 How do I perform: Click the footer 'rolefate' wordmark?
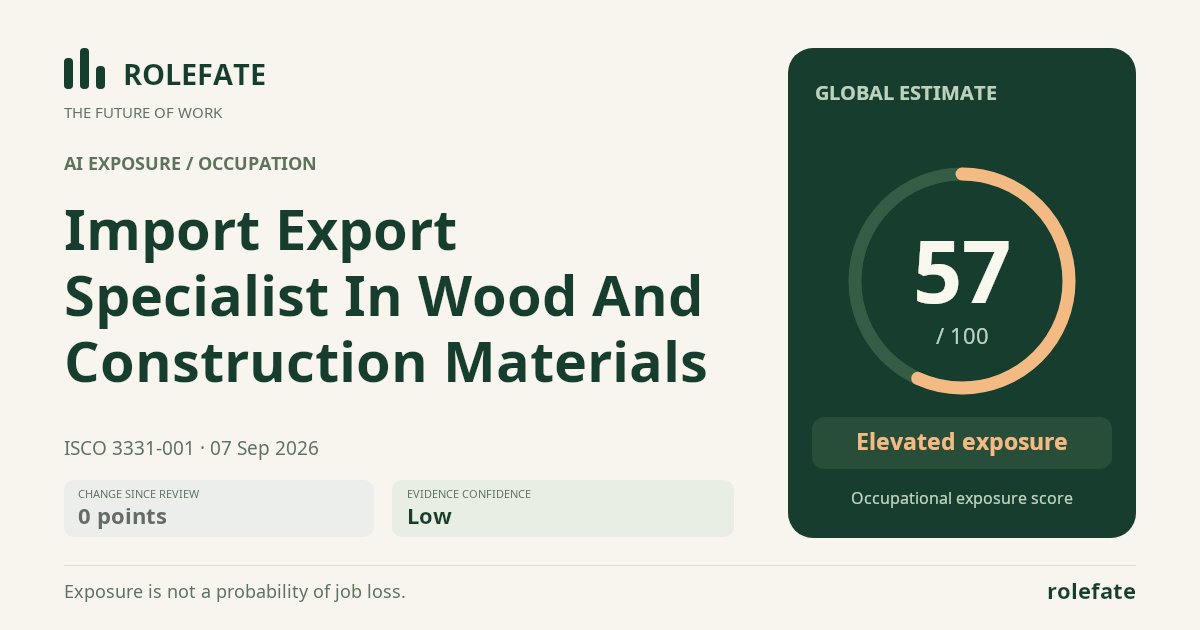1091,591
